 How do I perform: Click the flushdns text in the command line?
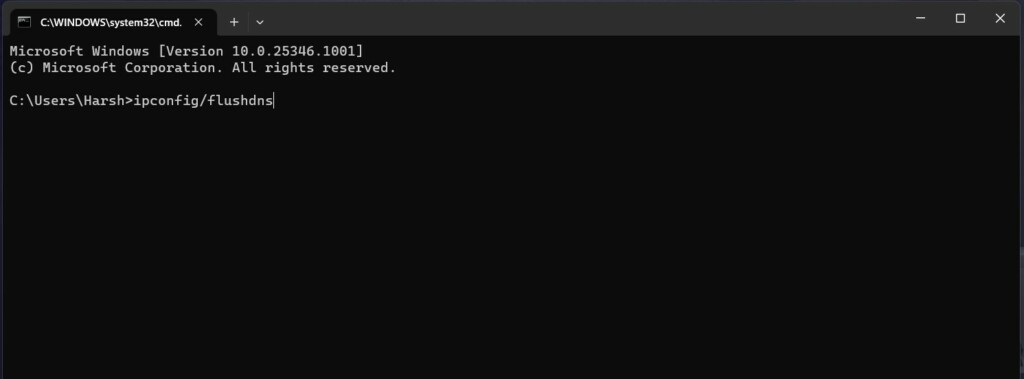pos(240,101)
